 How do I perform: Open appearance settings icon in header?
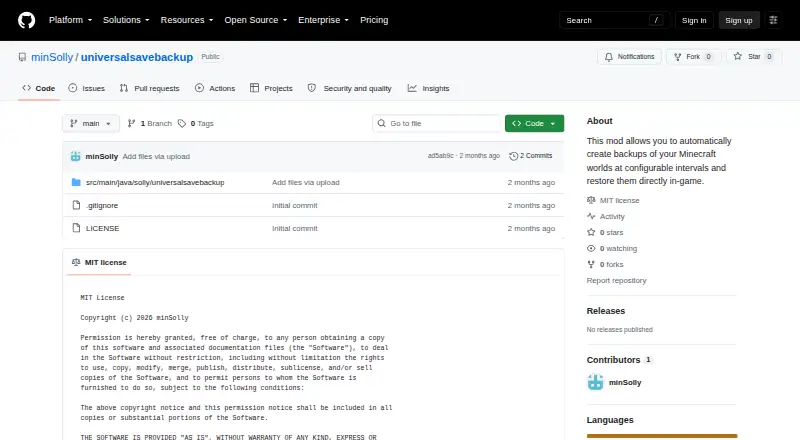(x=773, y=20)
